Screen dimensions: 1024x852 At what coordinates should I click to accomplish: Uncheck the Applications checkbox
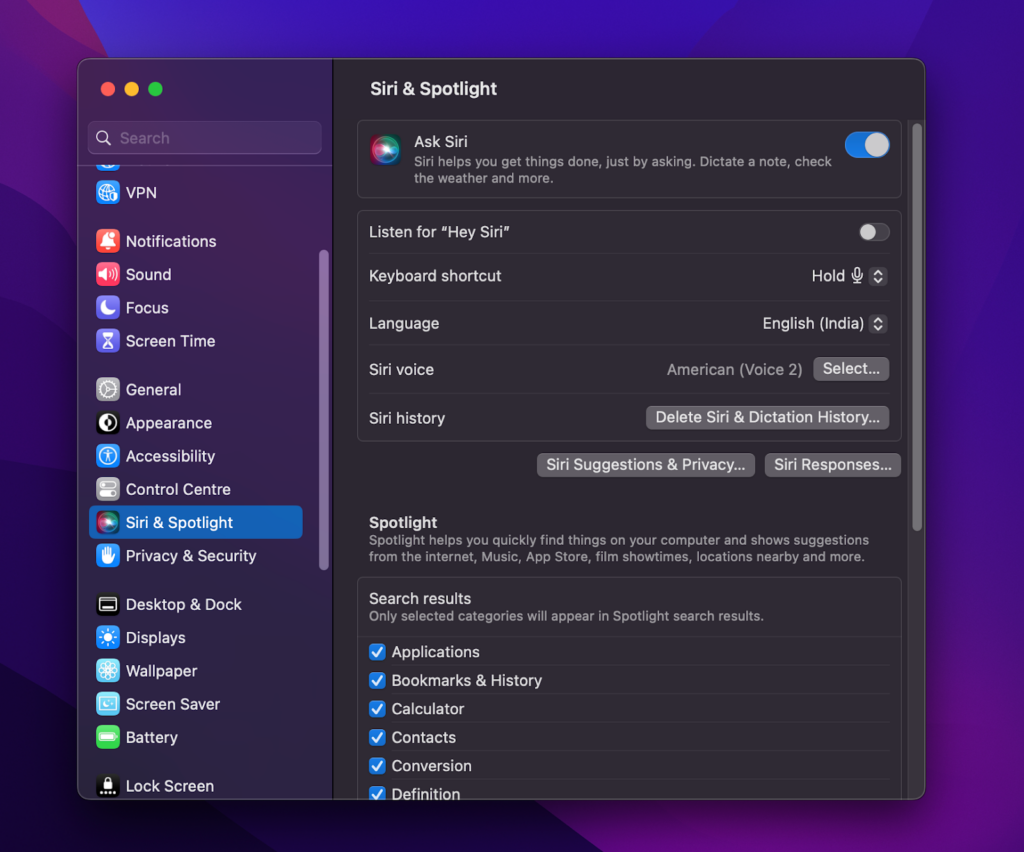377,652
